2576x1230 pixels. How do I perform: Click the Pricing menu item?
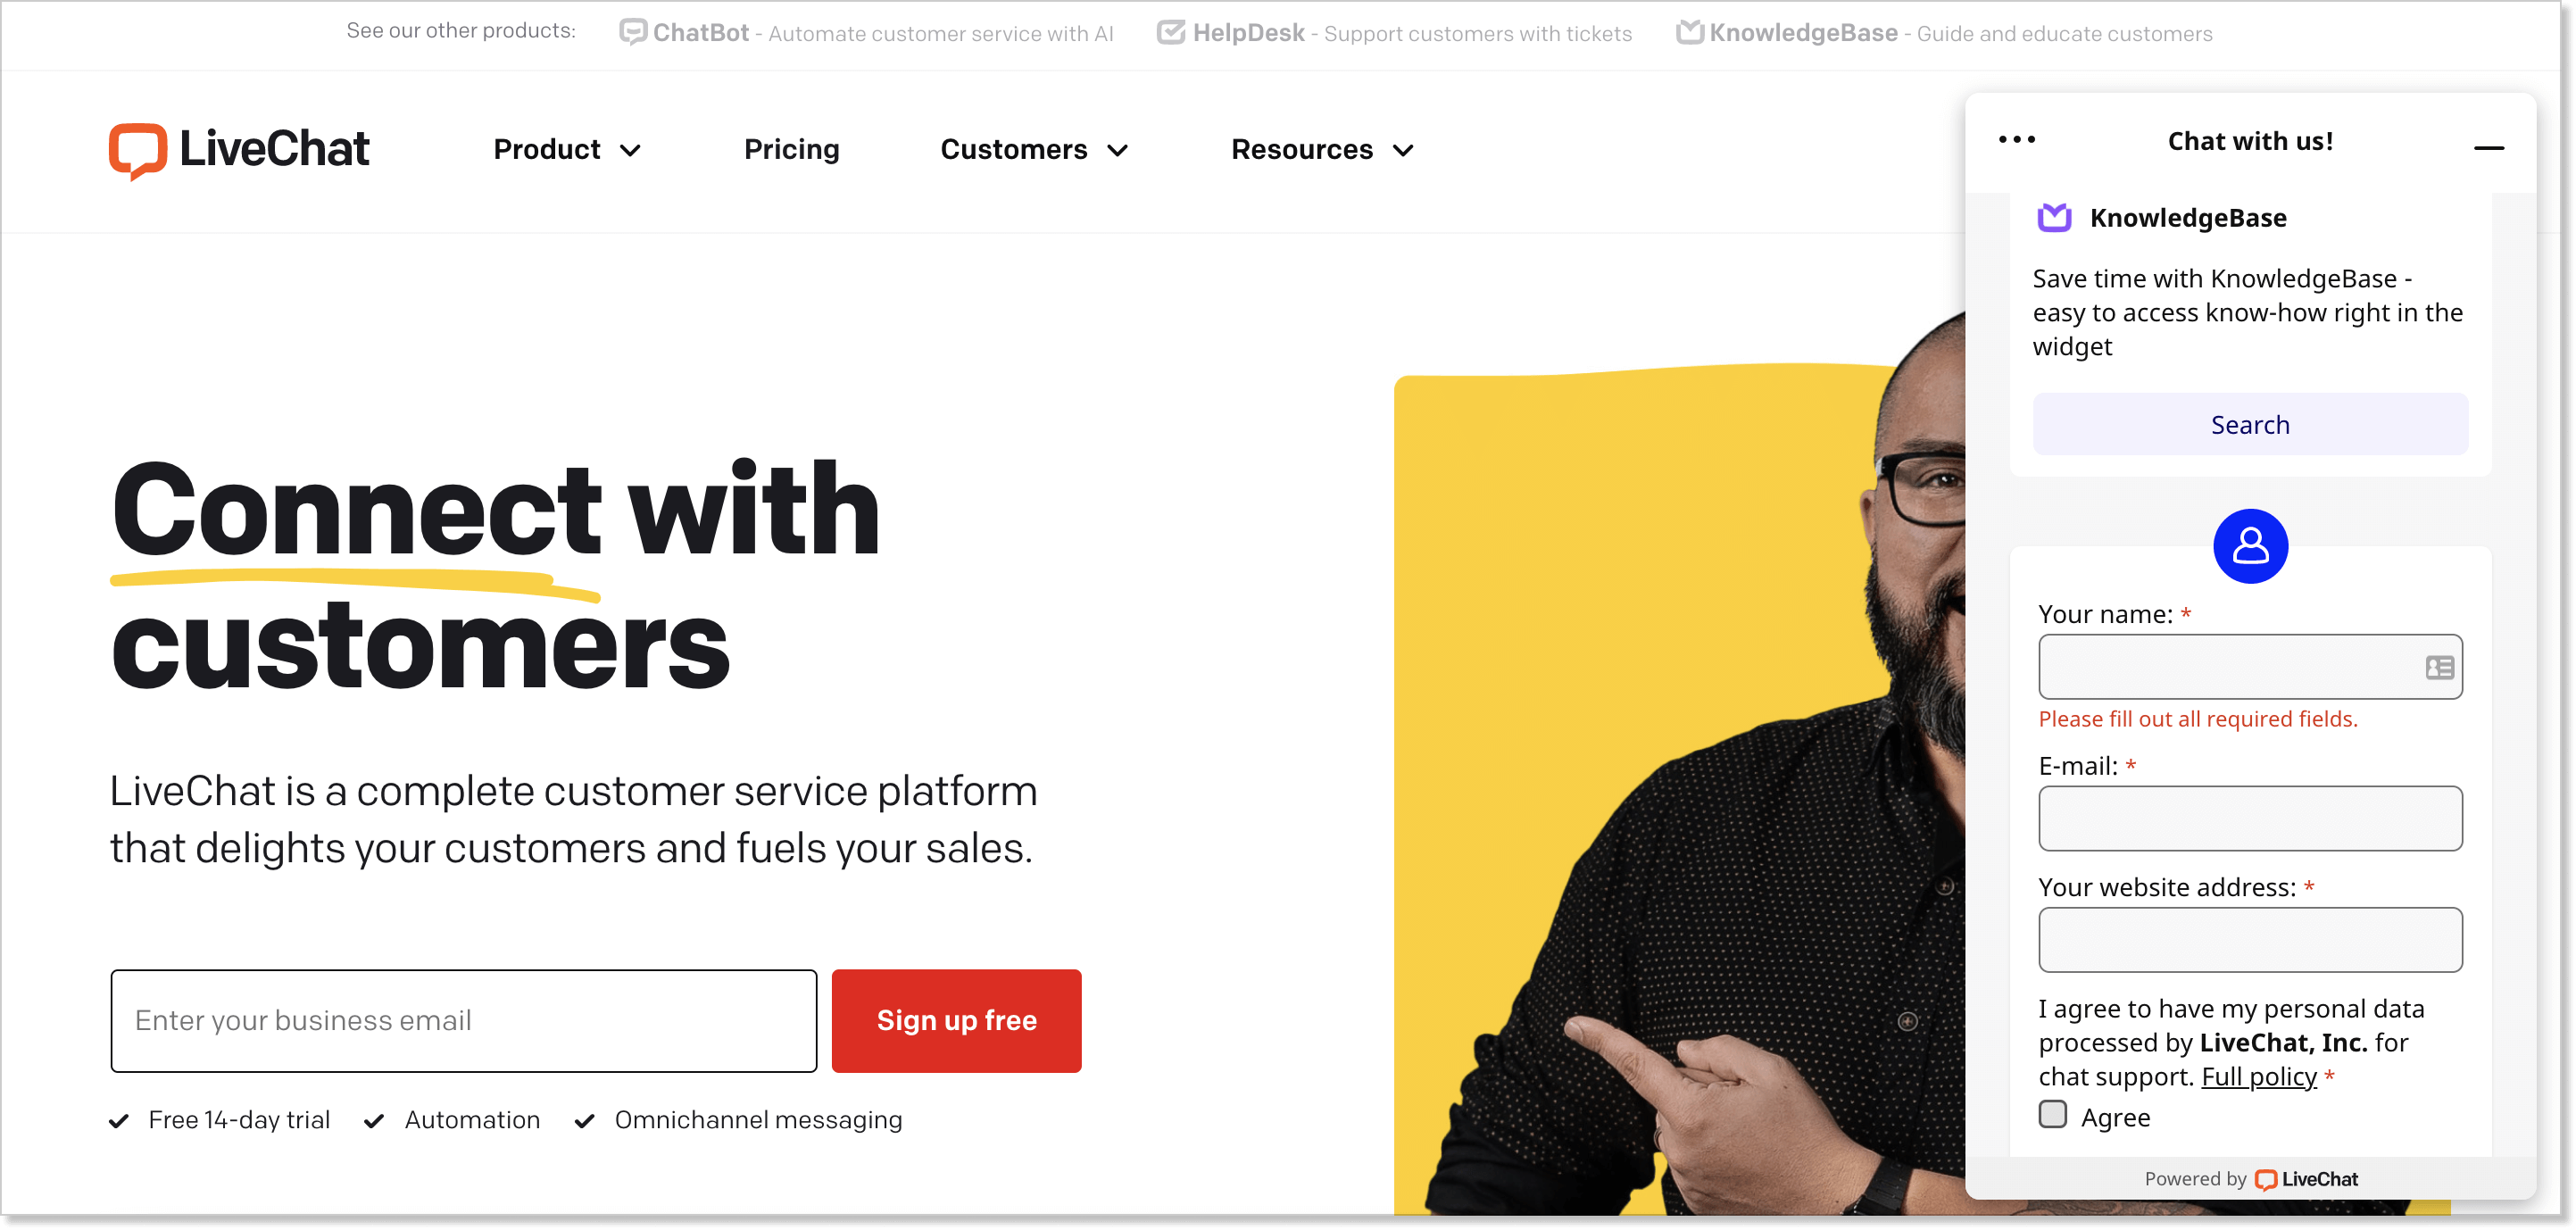pyautogui.click(x=792, y=149)
